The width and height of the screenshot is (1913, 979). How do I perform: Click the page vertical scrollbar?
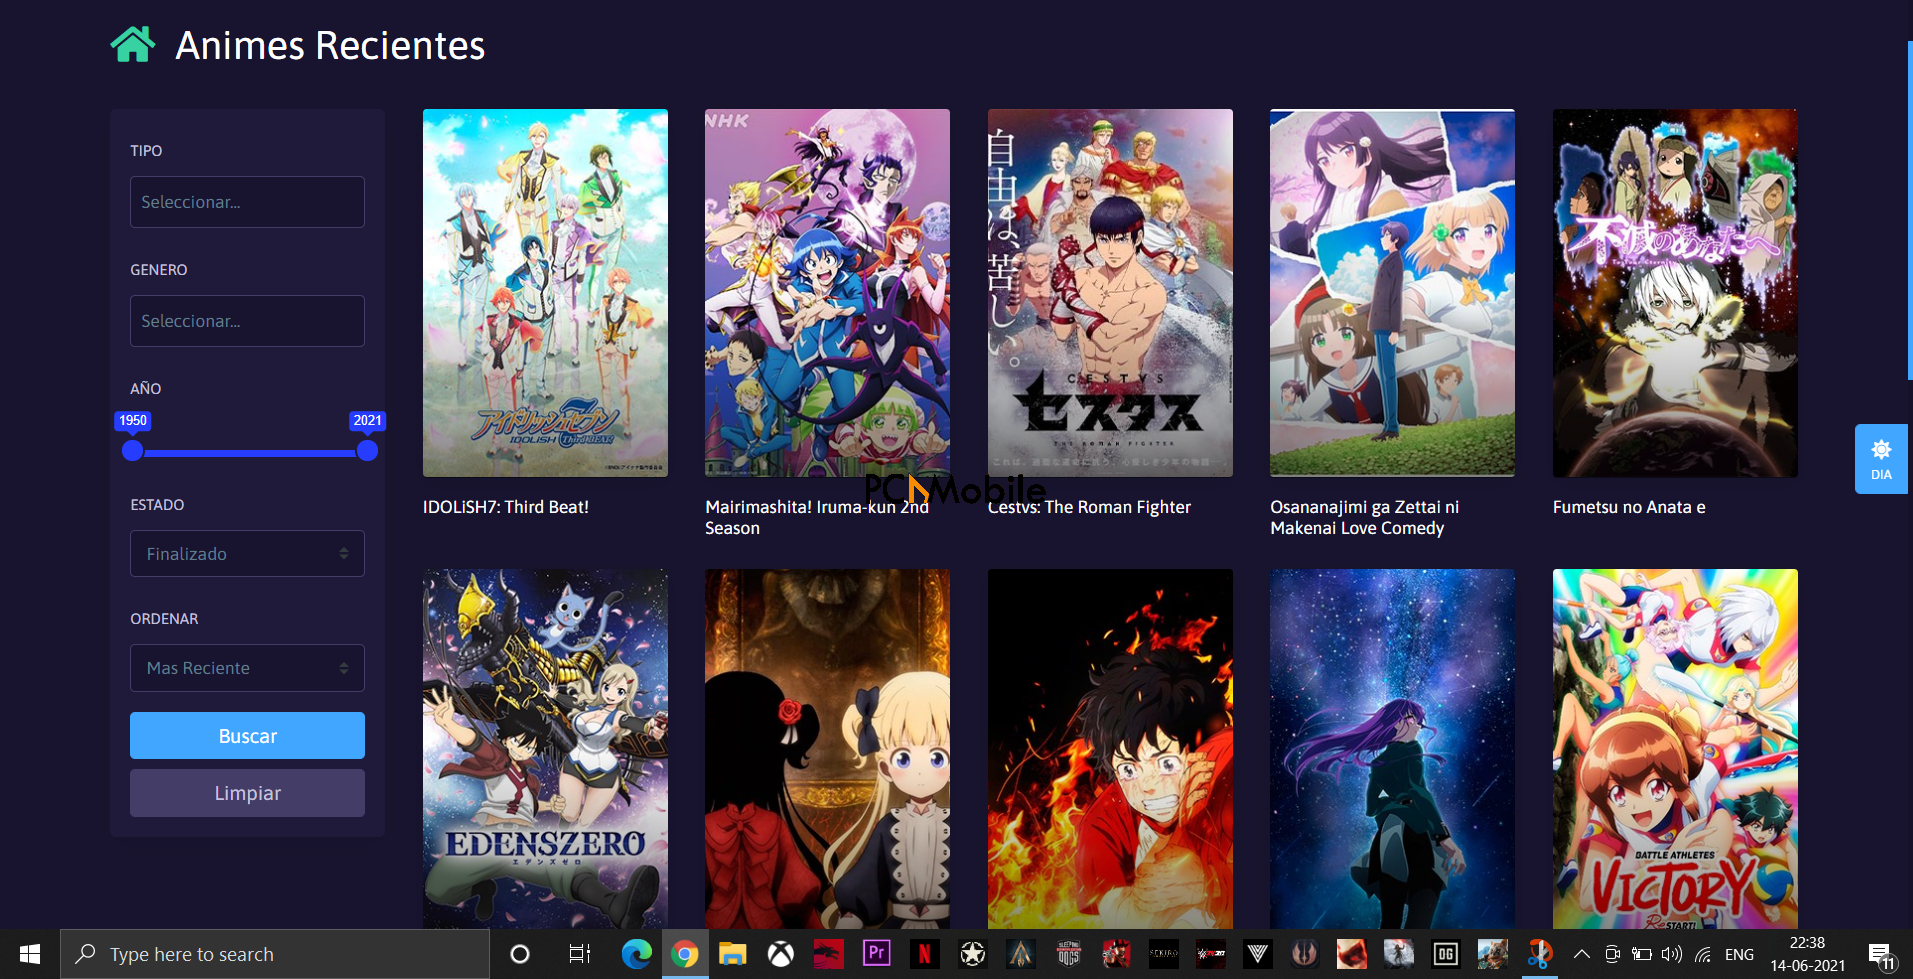pos(1910,210)
